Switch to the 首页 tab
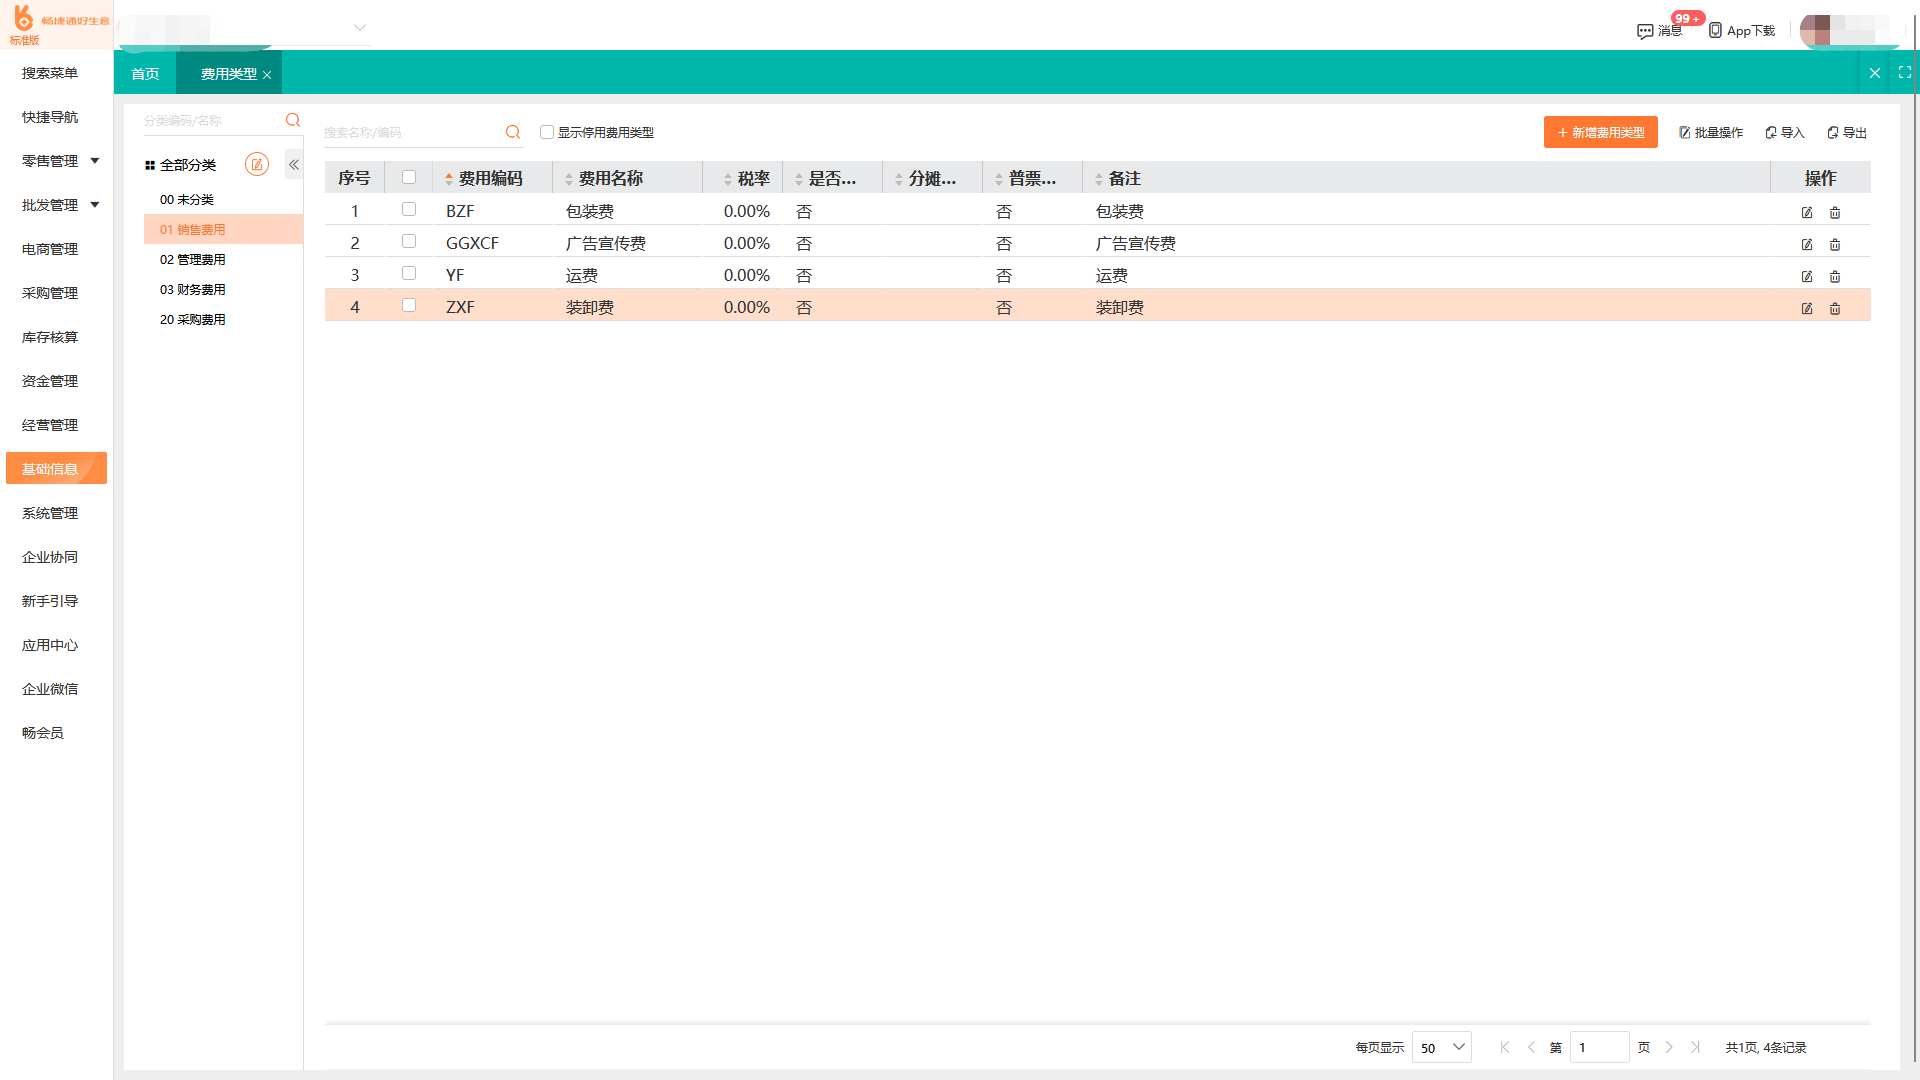This screenshot has width=1920, height=1080. (146, 73)
